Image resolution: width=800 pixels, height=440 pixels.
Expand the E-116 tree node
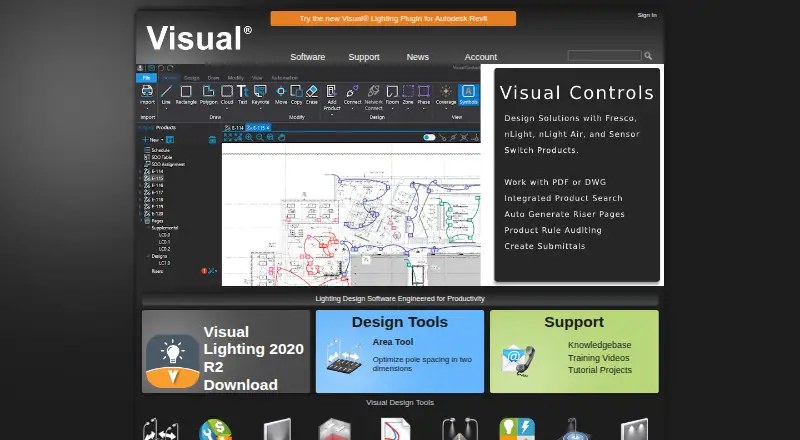coord(140,186)
